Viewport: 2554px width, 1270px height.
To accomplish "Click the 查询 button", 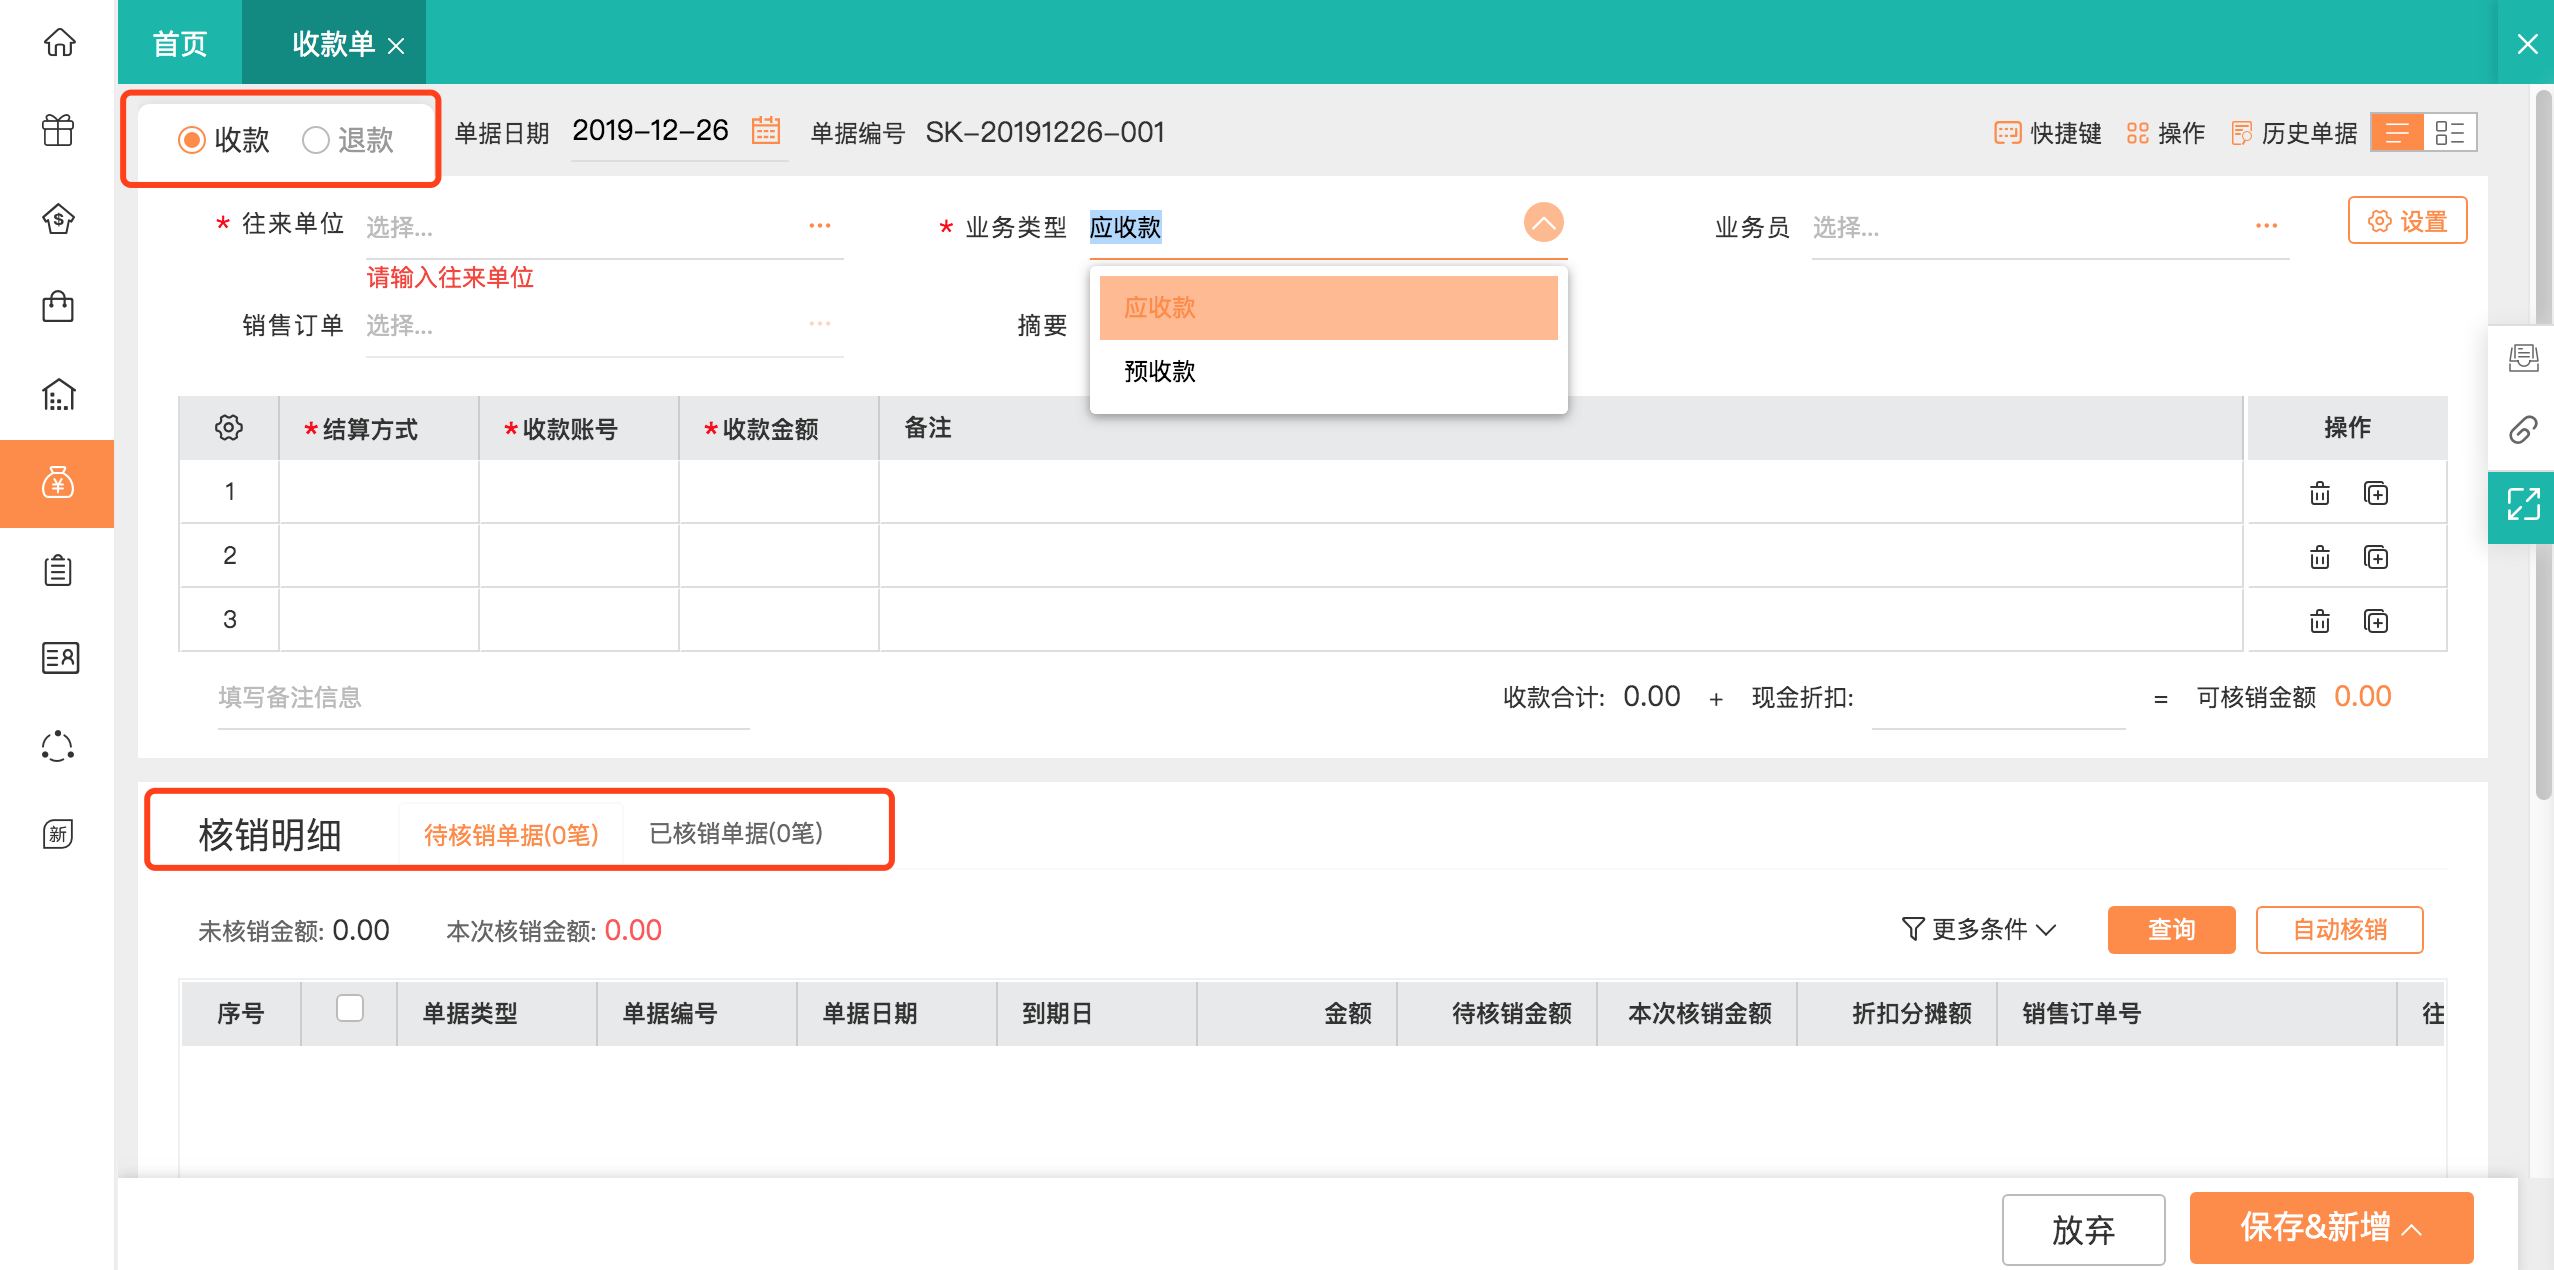I will click(2170, 931).
